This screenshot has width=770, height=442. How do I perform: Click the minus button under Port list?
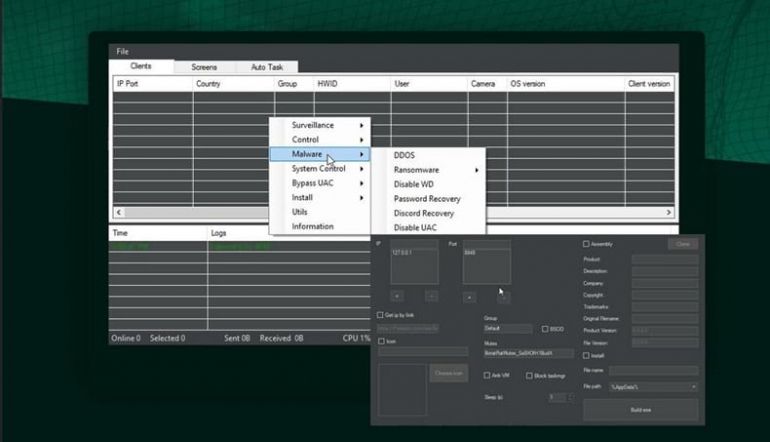click(503, 296)
